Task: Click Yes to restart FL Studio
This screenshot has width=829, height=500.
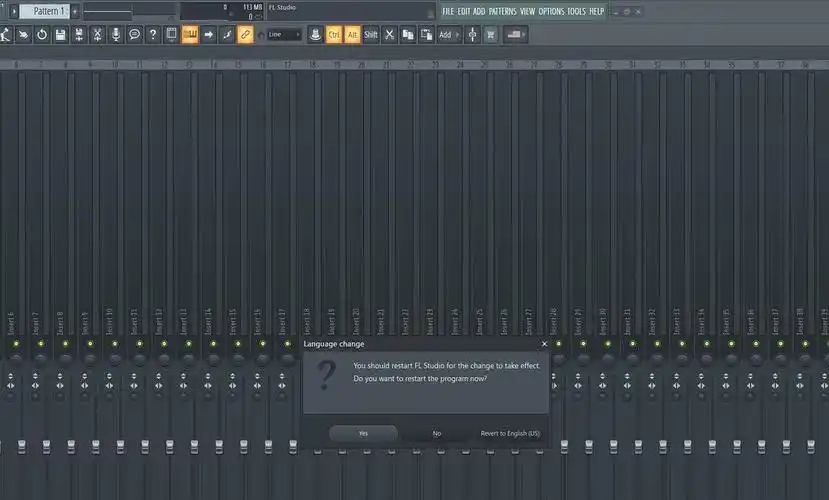Action: (363, 433)
